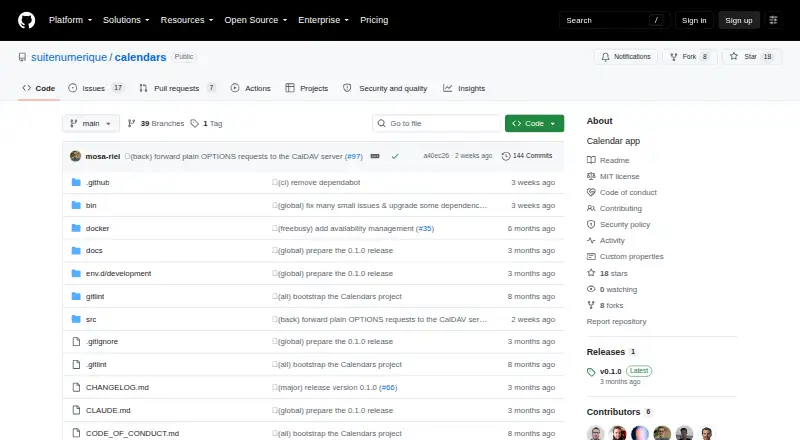Open the env.d/development folder
Viewport: 800px width, 440px height.
coord(118,274)
